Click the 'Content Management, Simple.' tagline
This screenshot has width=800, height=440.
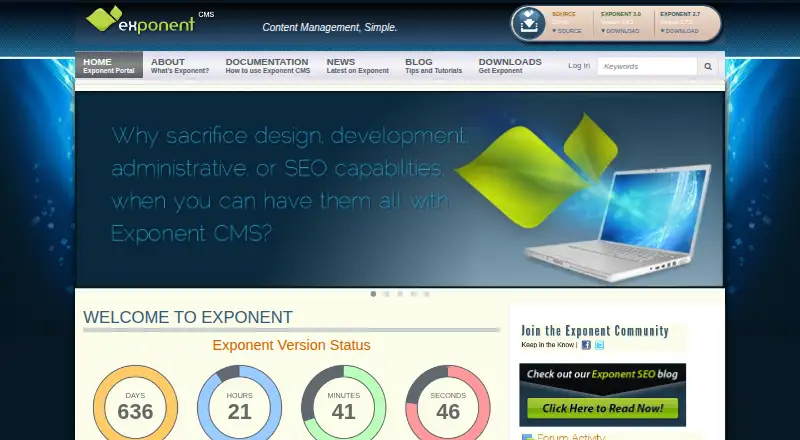pyautogui.click(x=330, y=28)
